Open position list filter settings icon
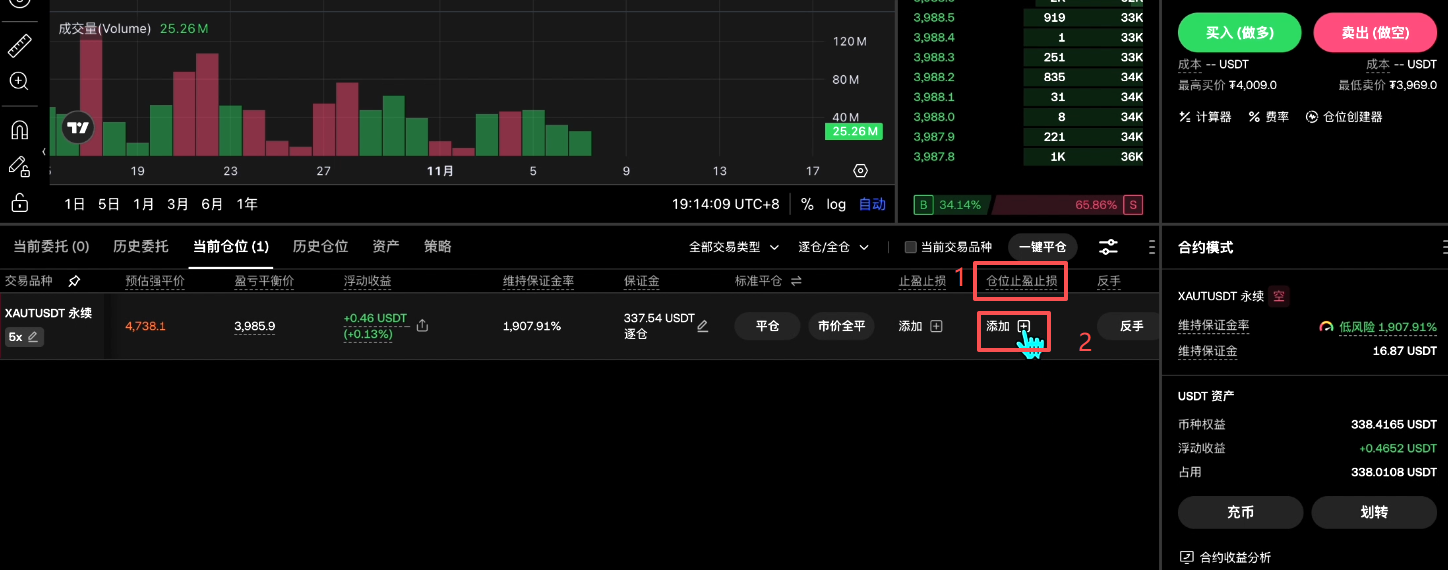This screenshot has width=1448, height=570. pos(1108,247)
